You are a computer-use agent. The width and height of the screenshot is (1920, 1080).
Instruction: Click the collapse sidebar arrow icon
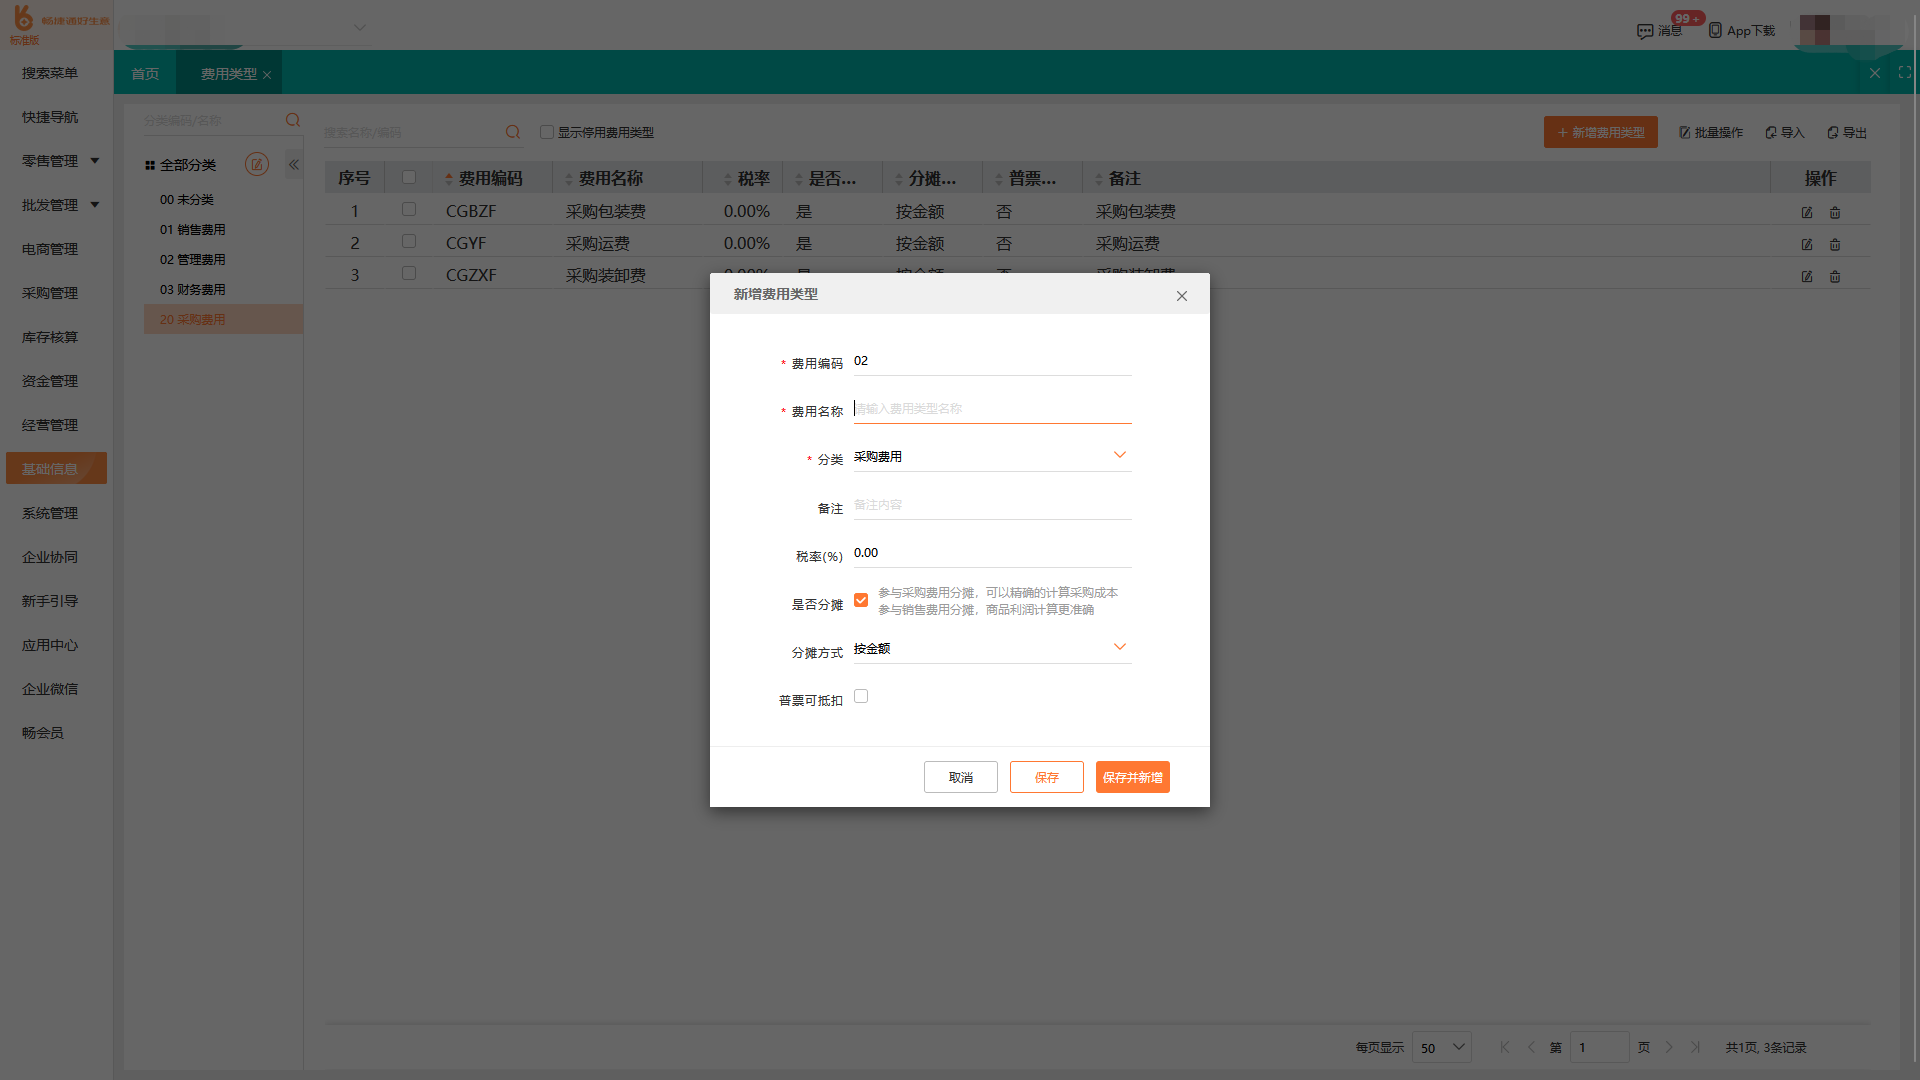click(x=294, y=165)
